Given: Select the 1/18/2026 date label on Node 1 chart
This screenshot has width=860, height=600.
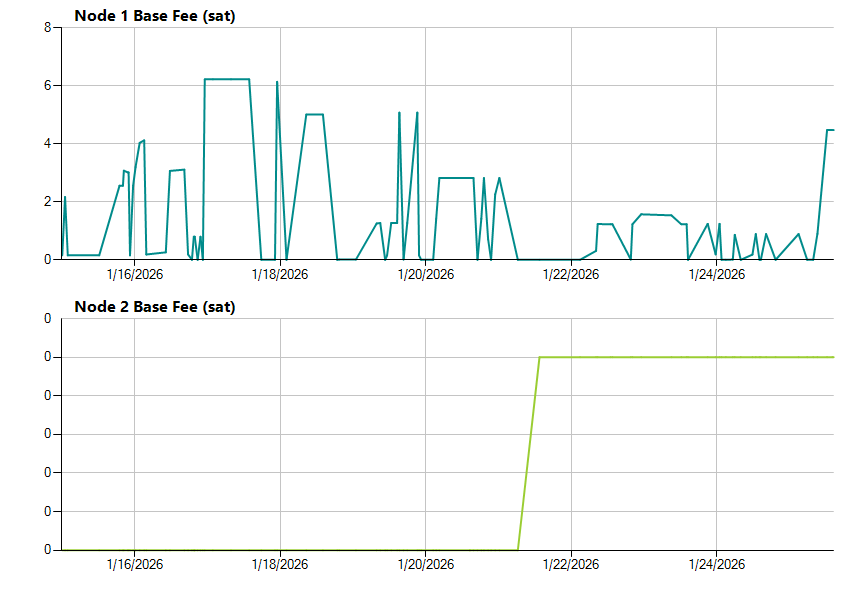Looking at the screenshot, I should point(280,273).
